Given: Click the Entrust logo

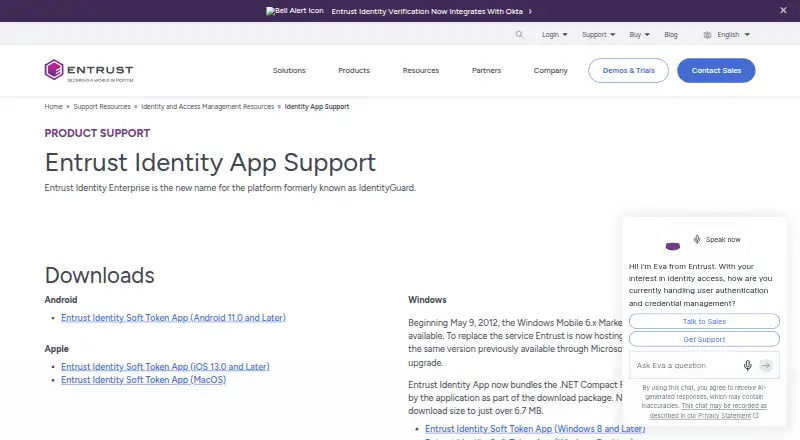Looking at the screenshot, I should 89,70.
